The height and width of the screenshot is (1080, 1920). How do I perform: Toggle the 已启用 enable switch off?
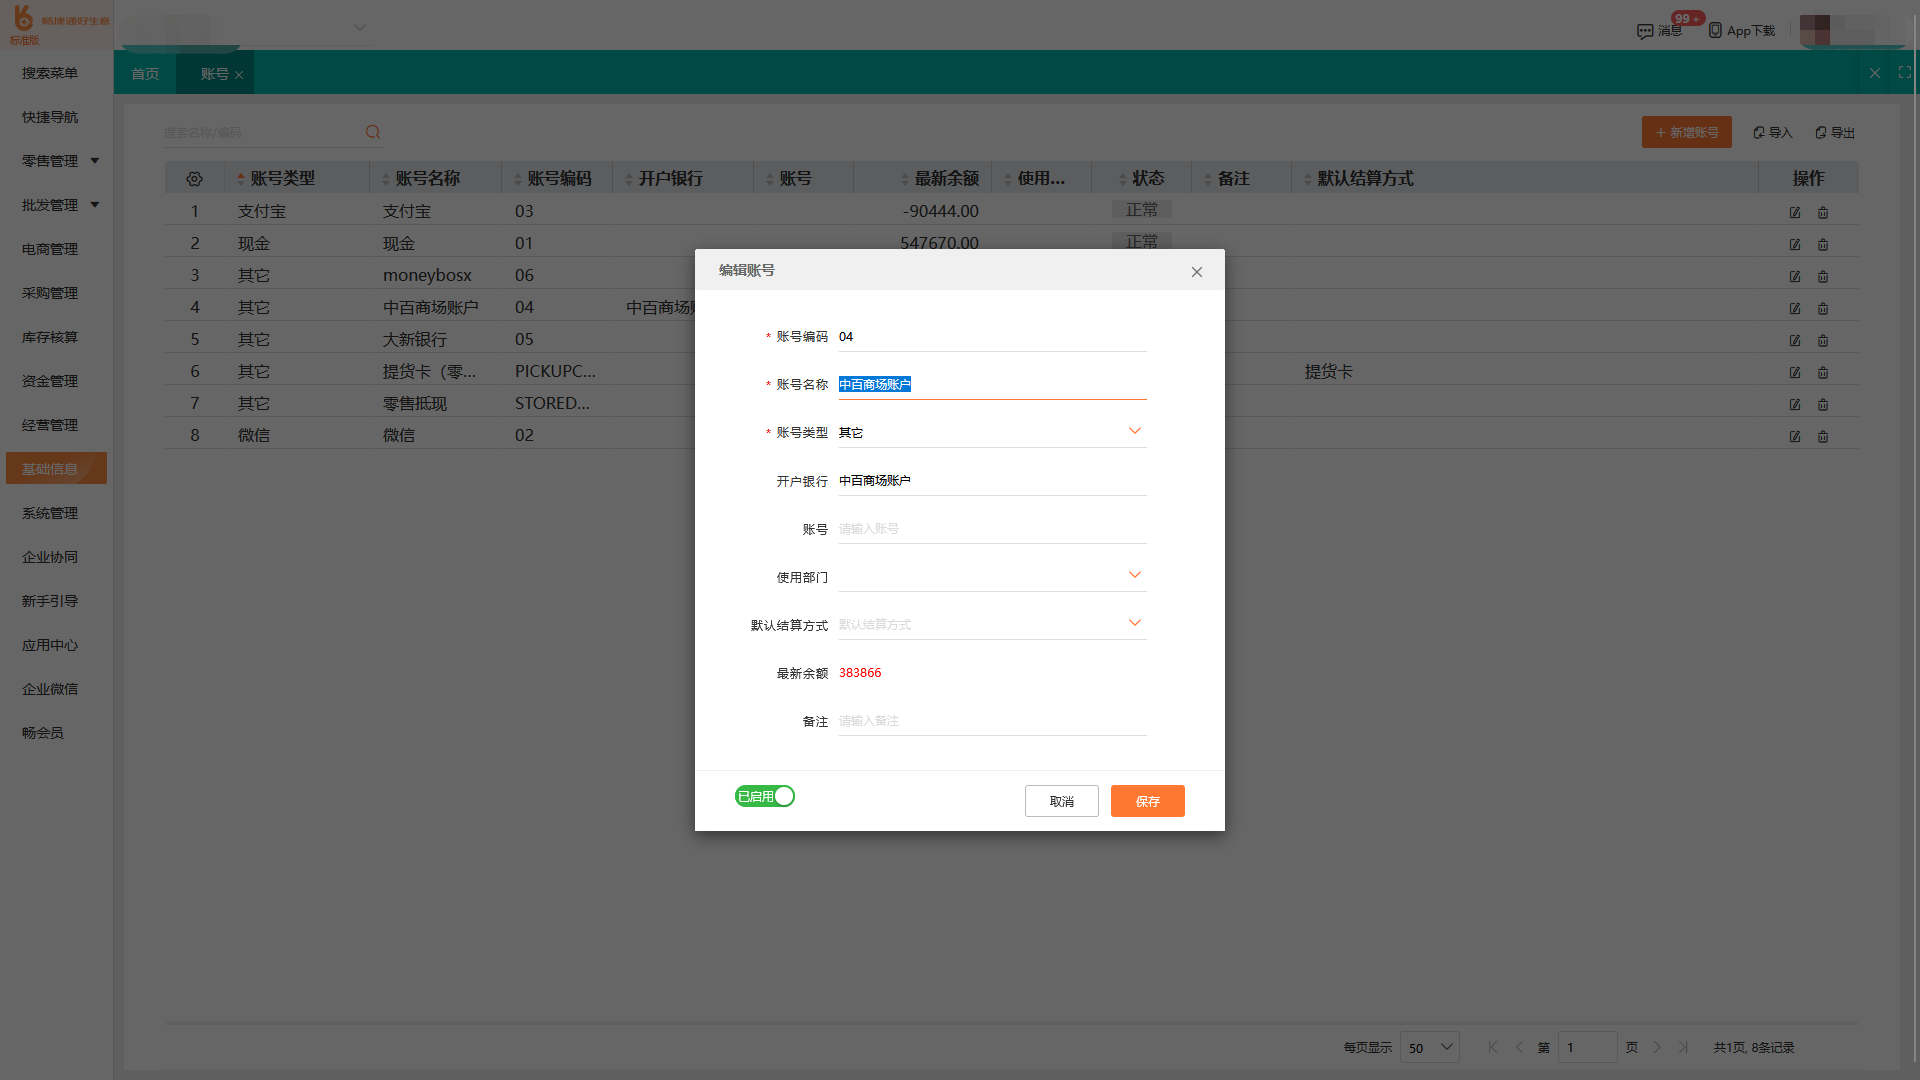click(765, 795)
